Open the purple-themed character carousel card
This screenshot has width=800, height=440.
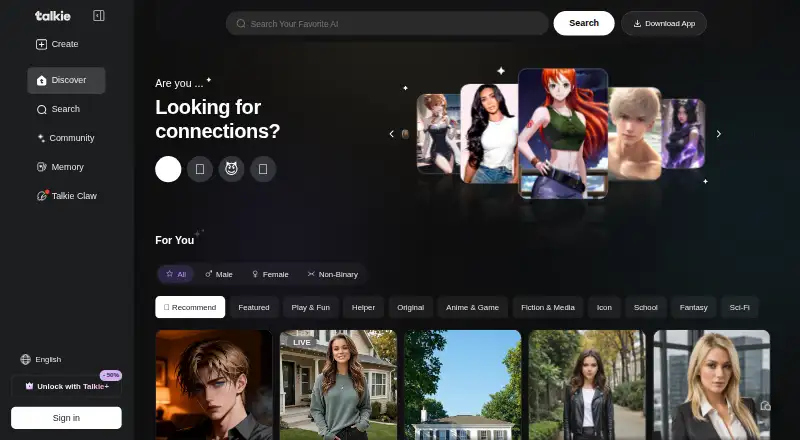point(683,134)
